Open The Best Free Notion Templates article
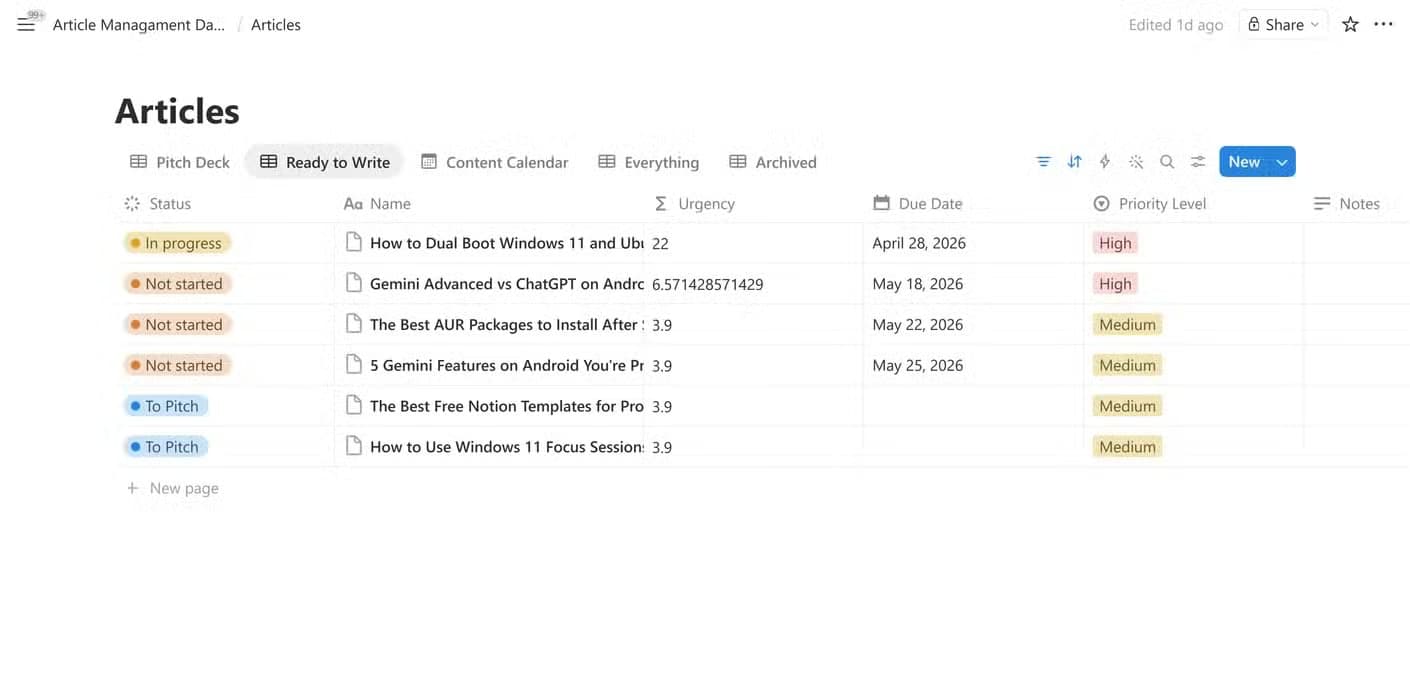The image size is (1410, 693). coord(506,406)
